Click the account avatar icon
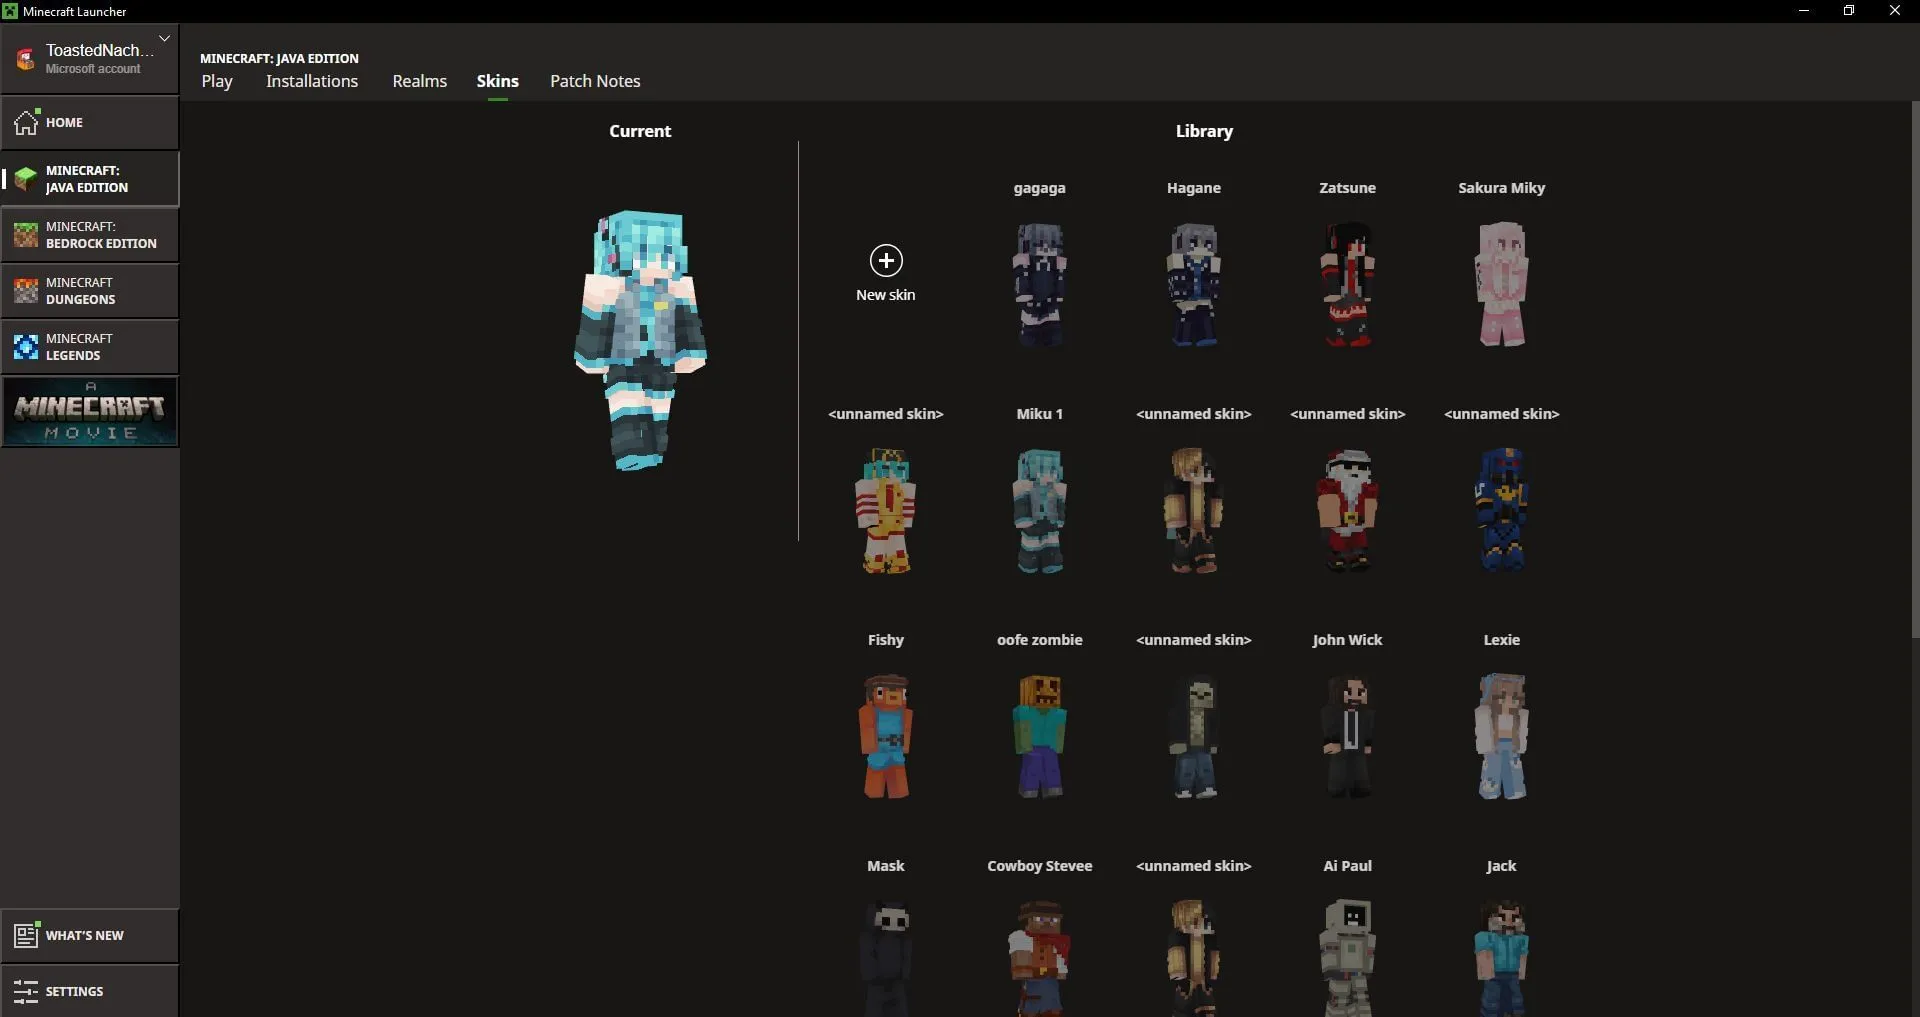Image resolution: width=1920 pixels, height=1017 pixels. [26, 59]
